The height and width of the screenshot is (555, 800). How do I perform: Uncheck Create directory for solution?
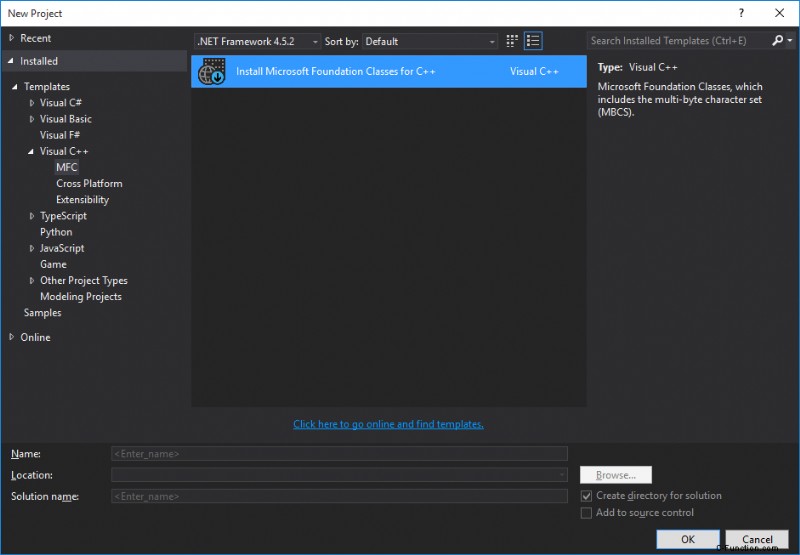point(587,496)
